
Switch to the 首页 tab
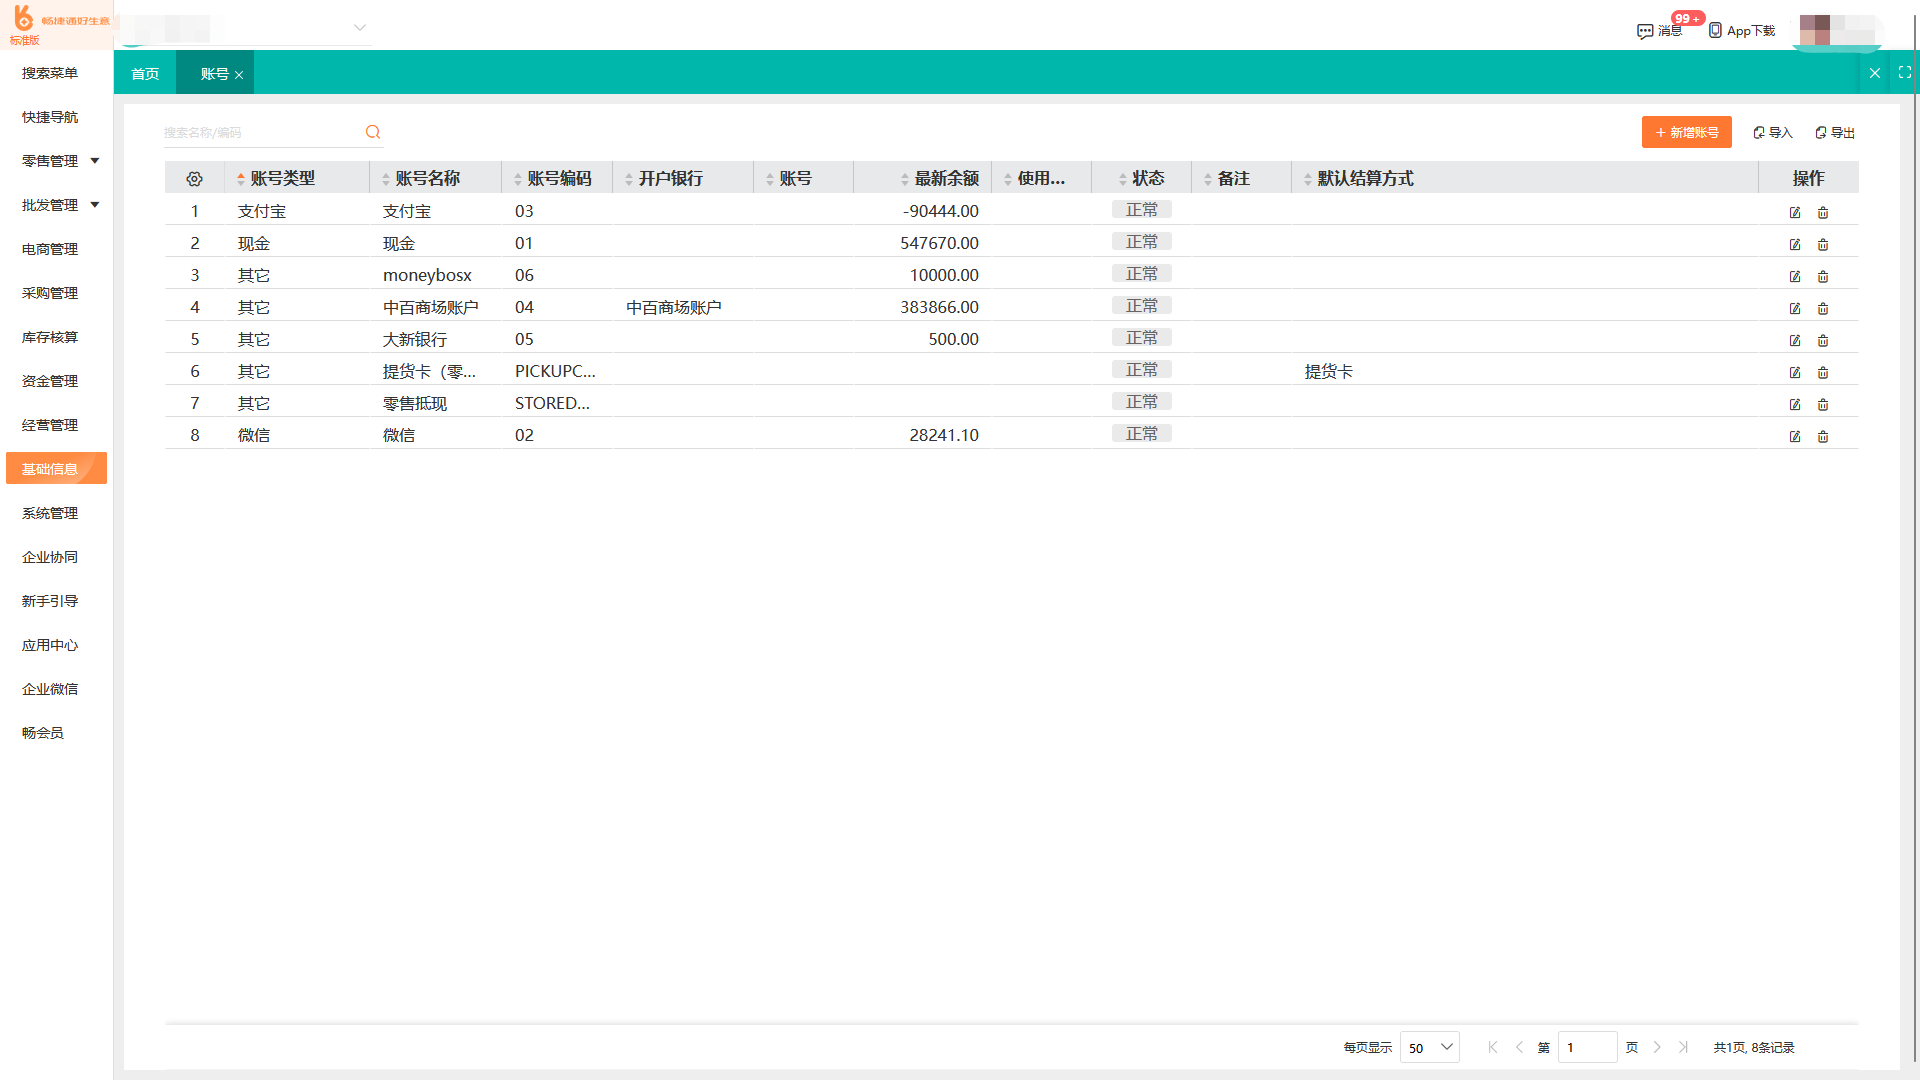145,73
